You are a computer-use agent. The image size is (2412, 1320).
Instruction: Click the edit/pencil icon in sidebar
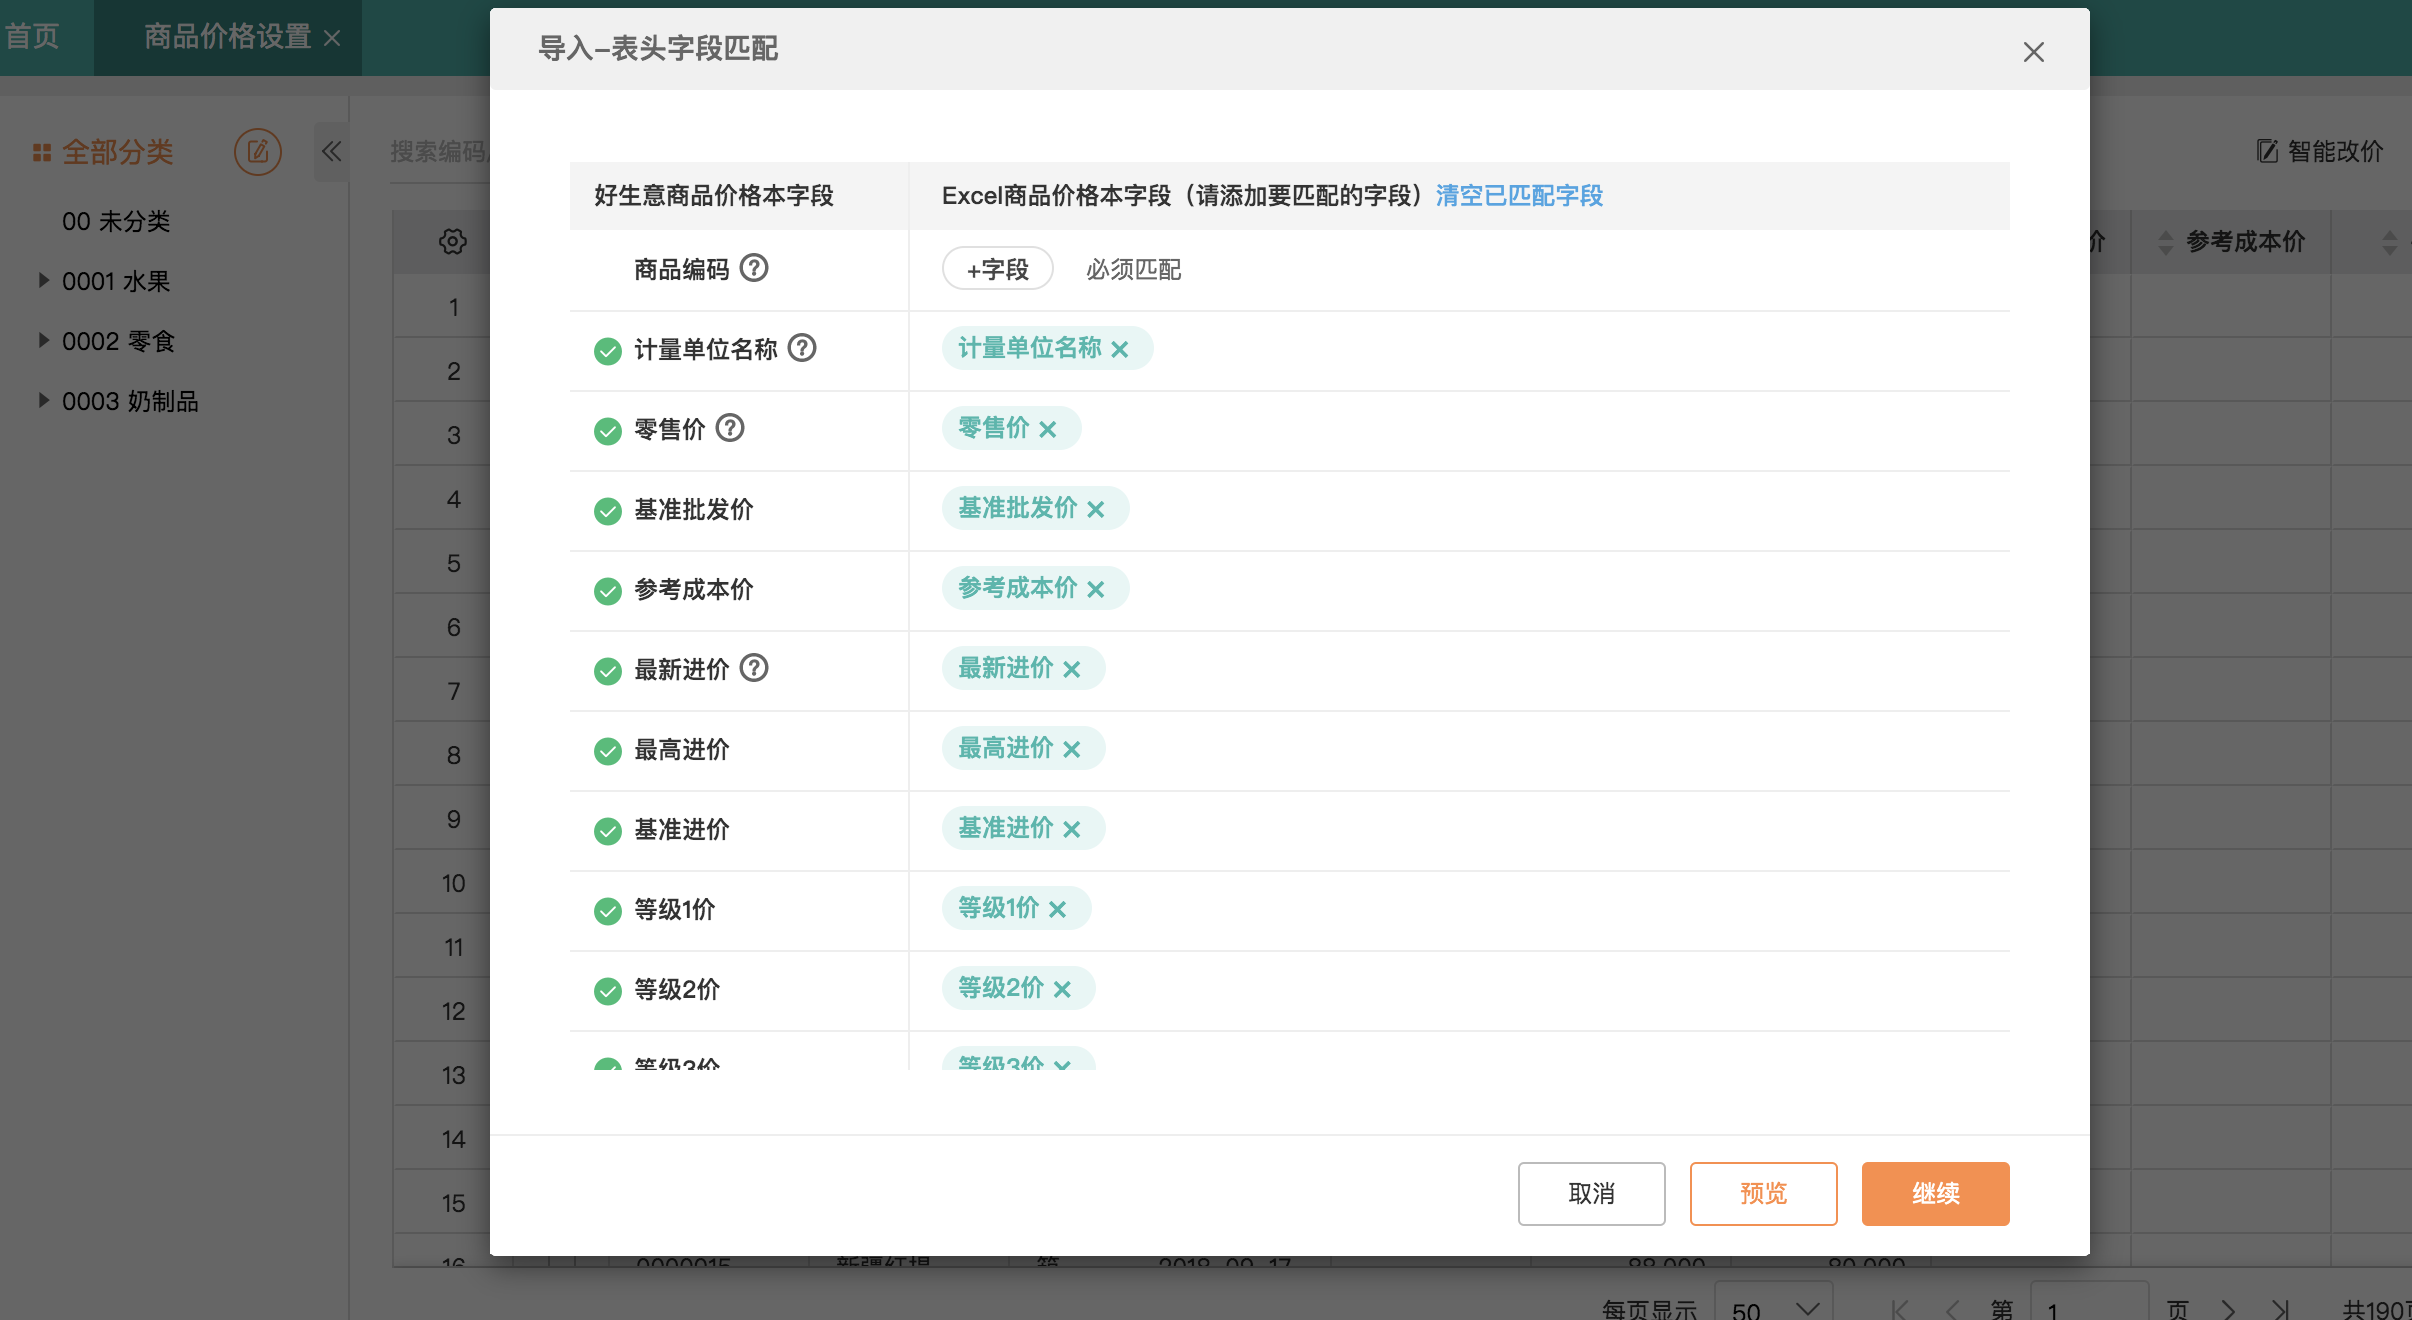(x=258, y=151)
